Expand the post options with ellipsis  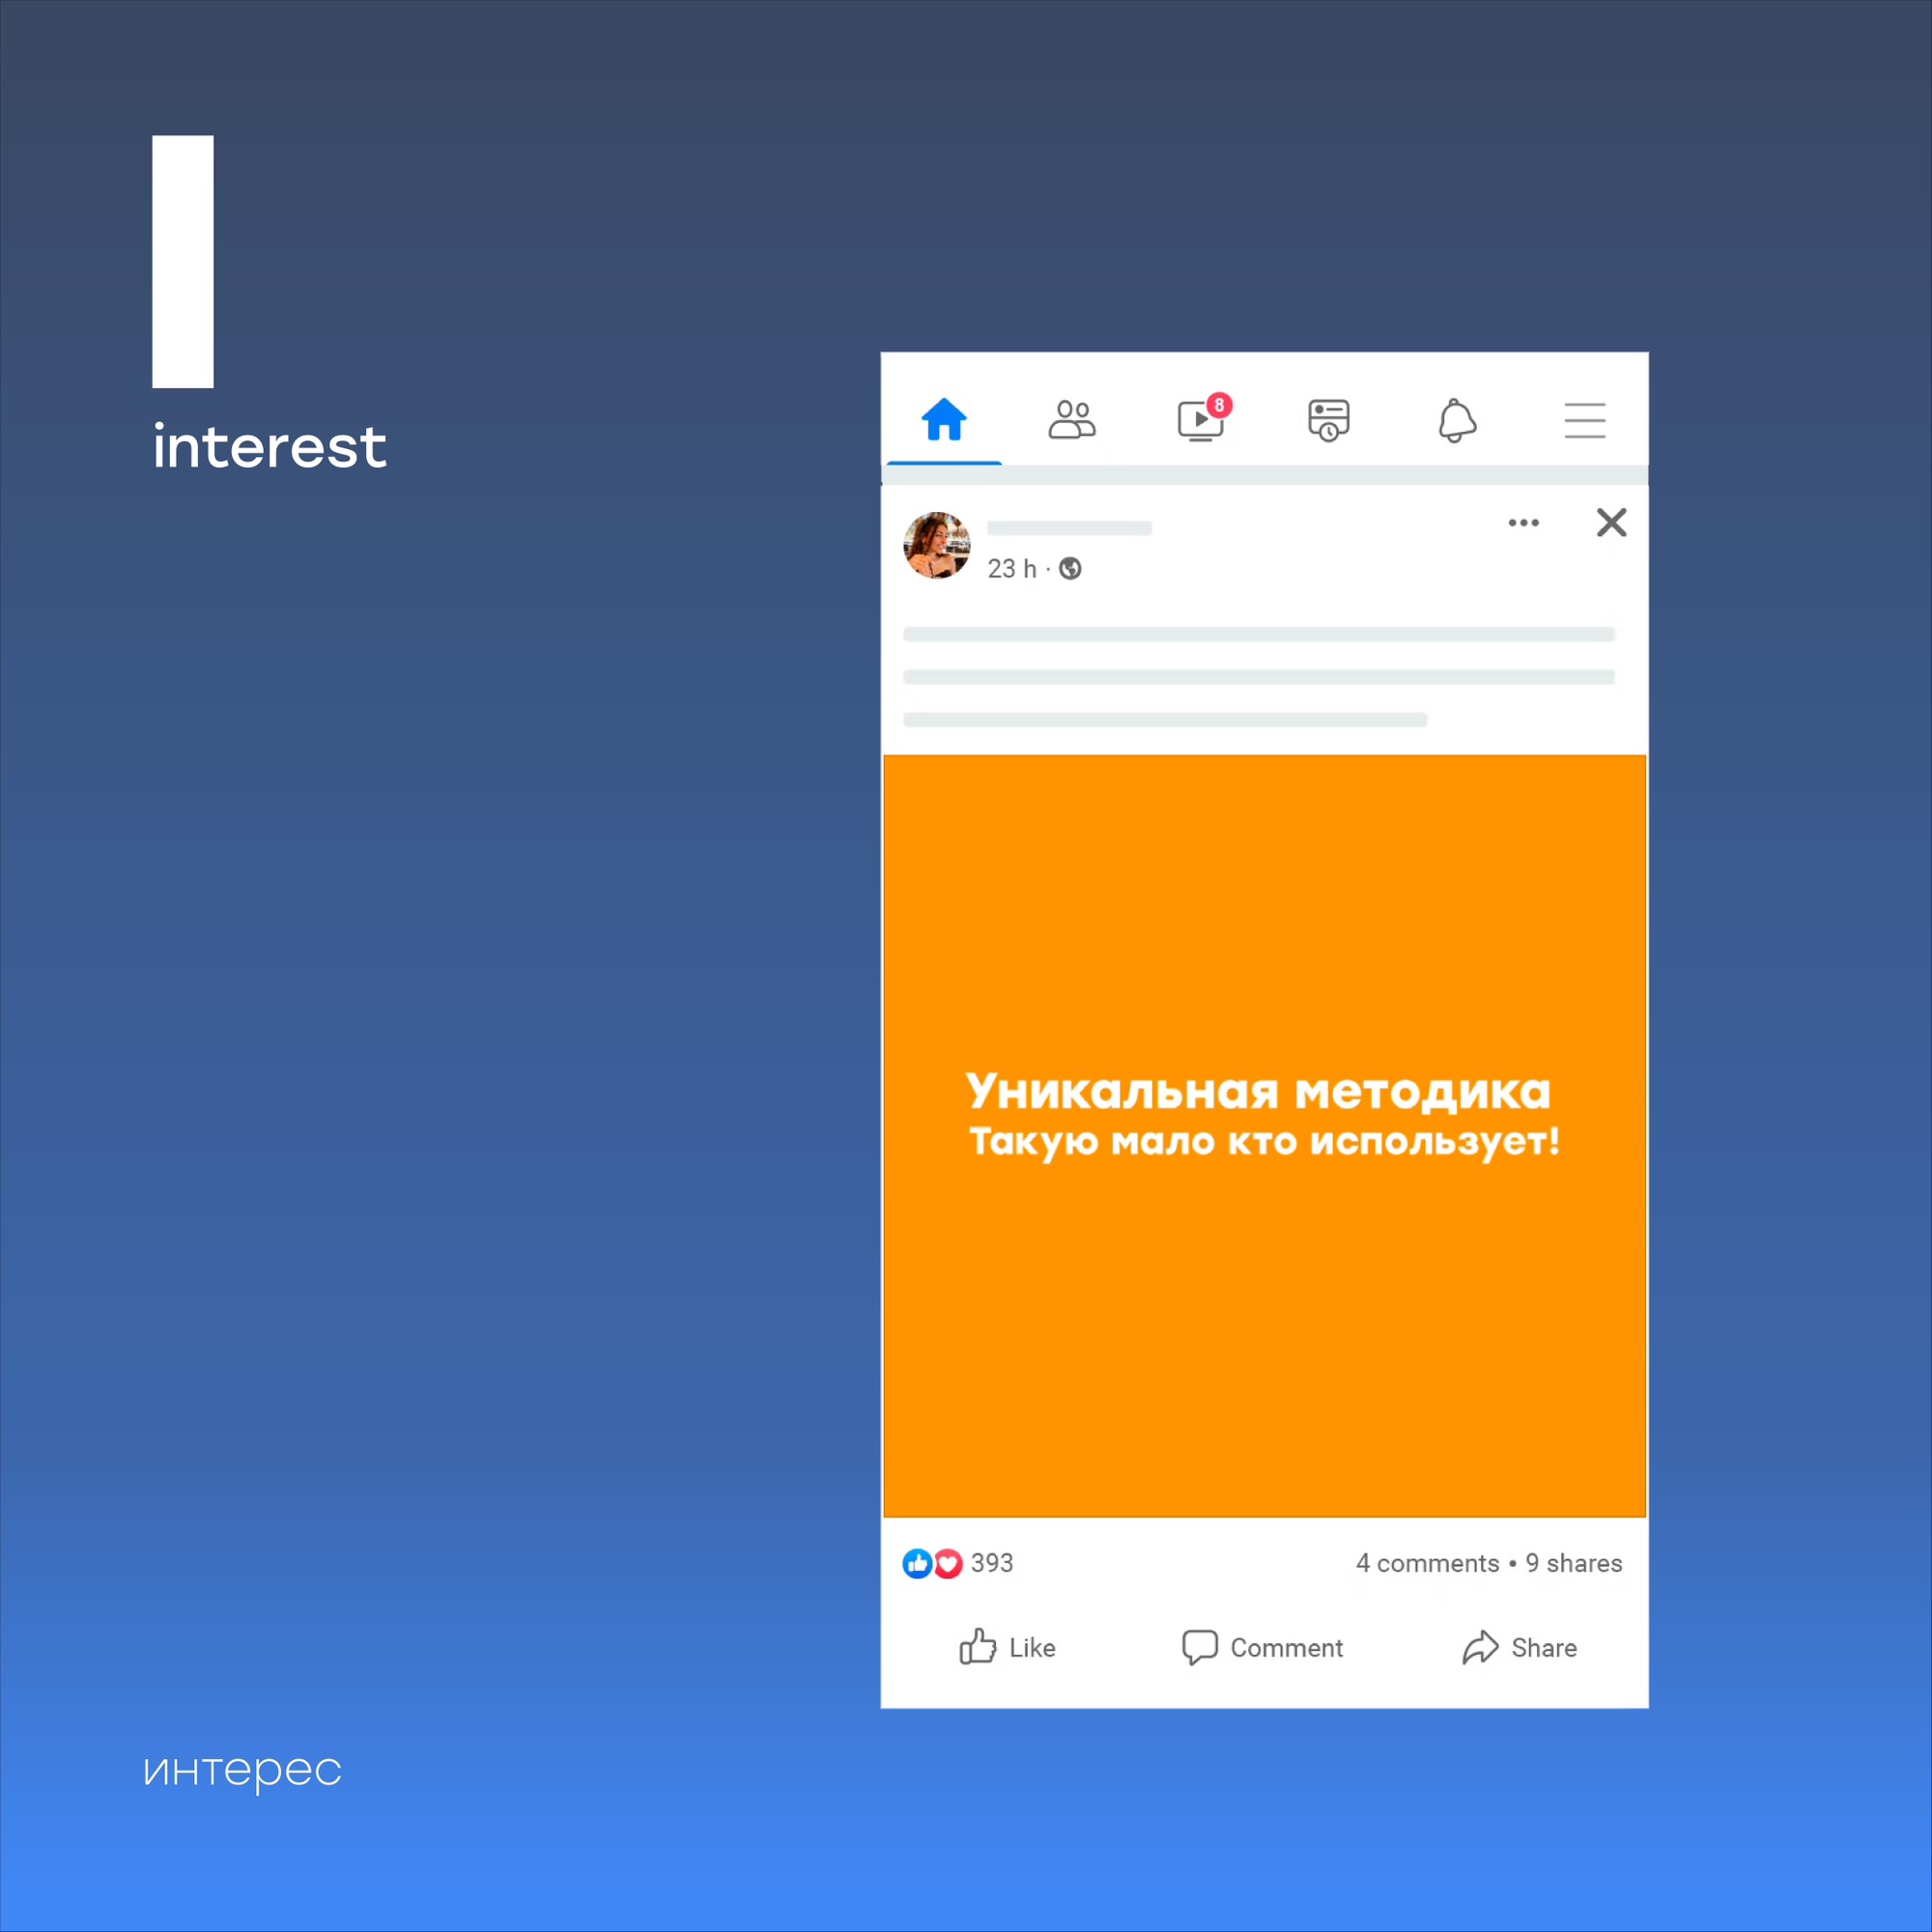tap(1525, 524)
